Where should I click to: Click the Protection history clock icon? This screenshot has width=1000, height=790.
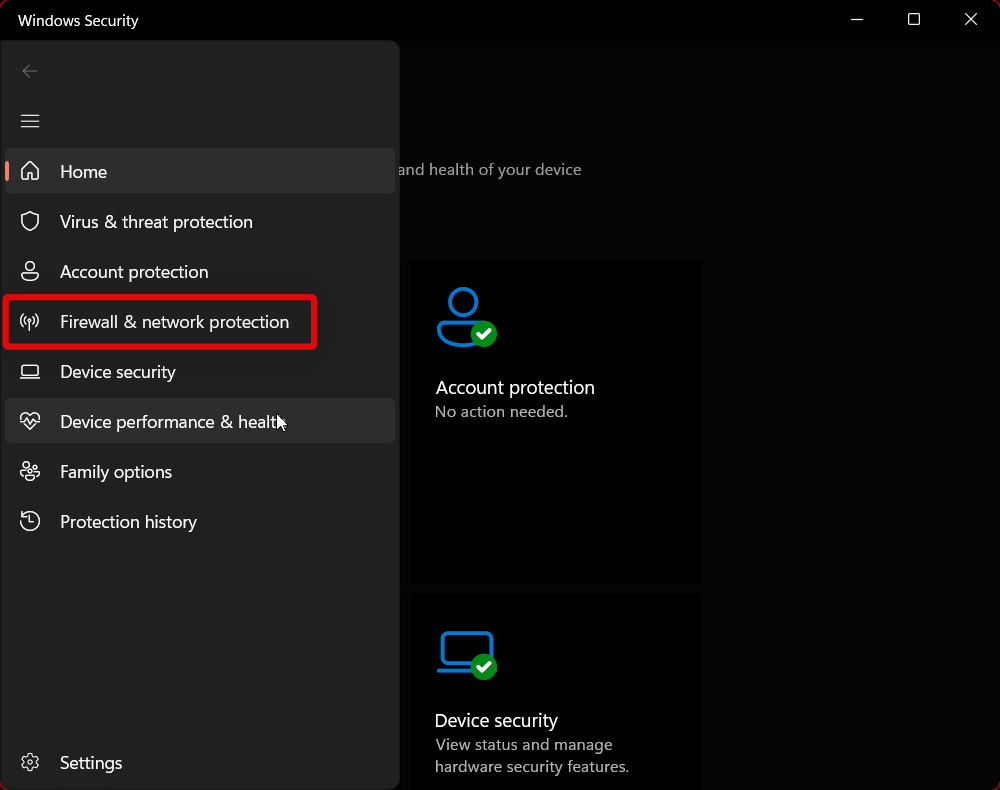tap(30, 521)
